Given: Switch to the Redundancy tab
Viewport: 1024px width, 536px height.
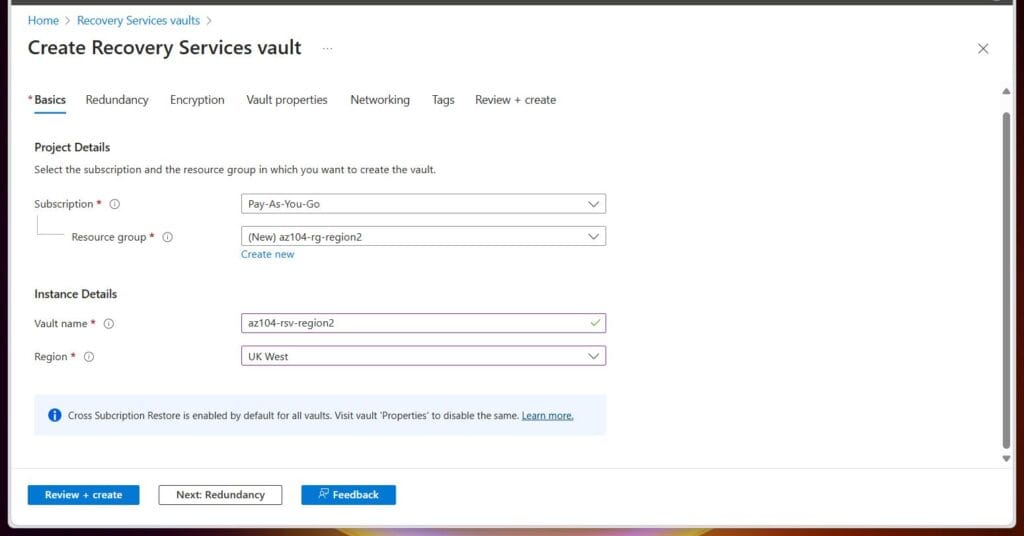Looking at the screenshot, I should pos(117,100).
